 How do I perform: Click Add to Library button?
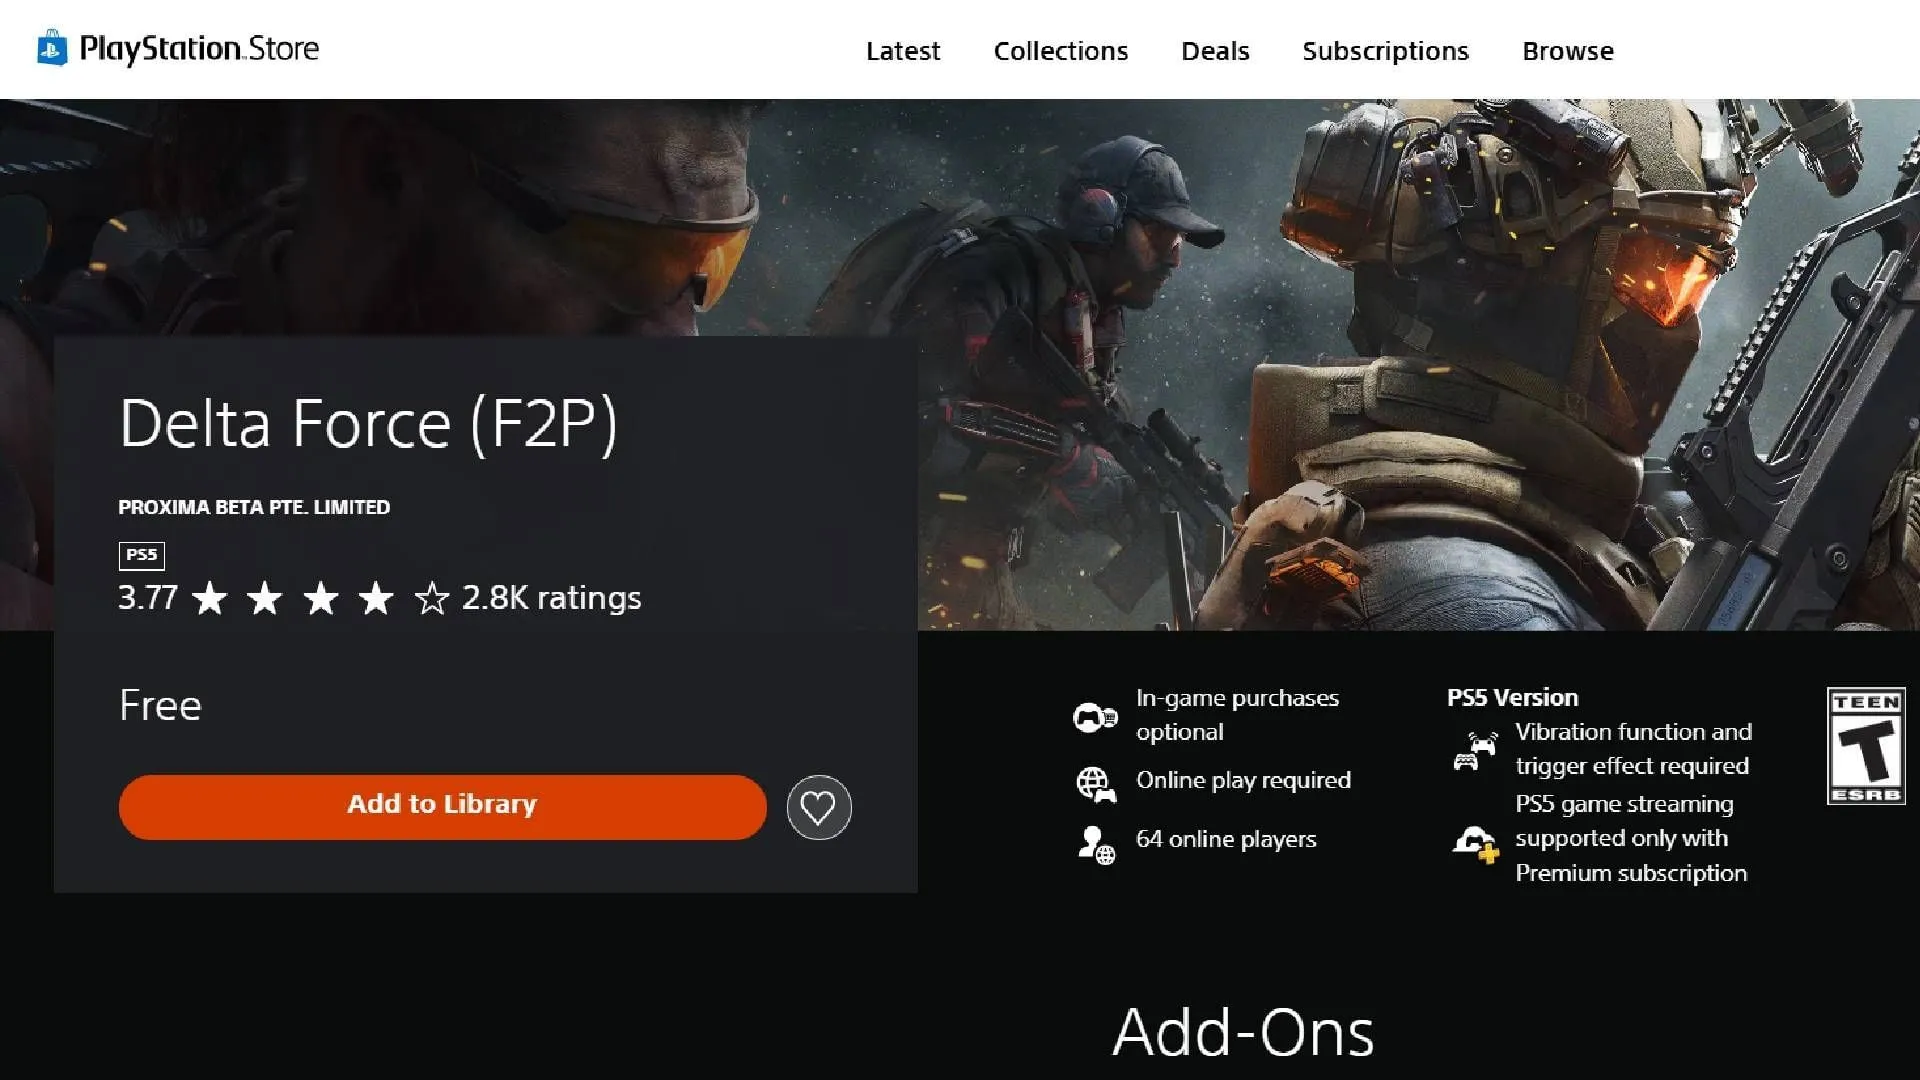pyautogui.click(x=442, y=806)
